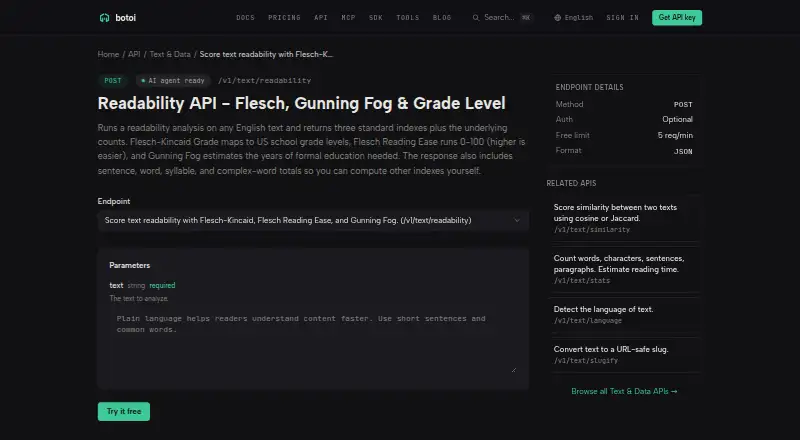The image size is (800, 440).
Task: Open the TOOLS navigation item
Action: [x=408, y=18]
